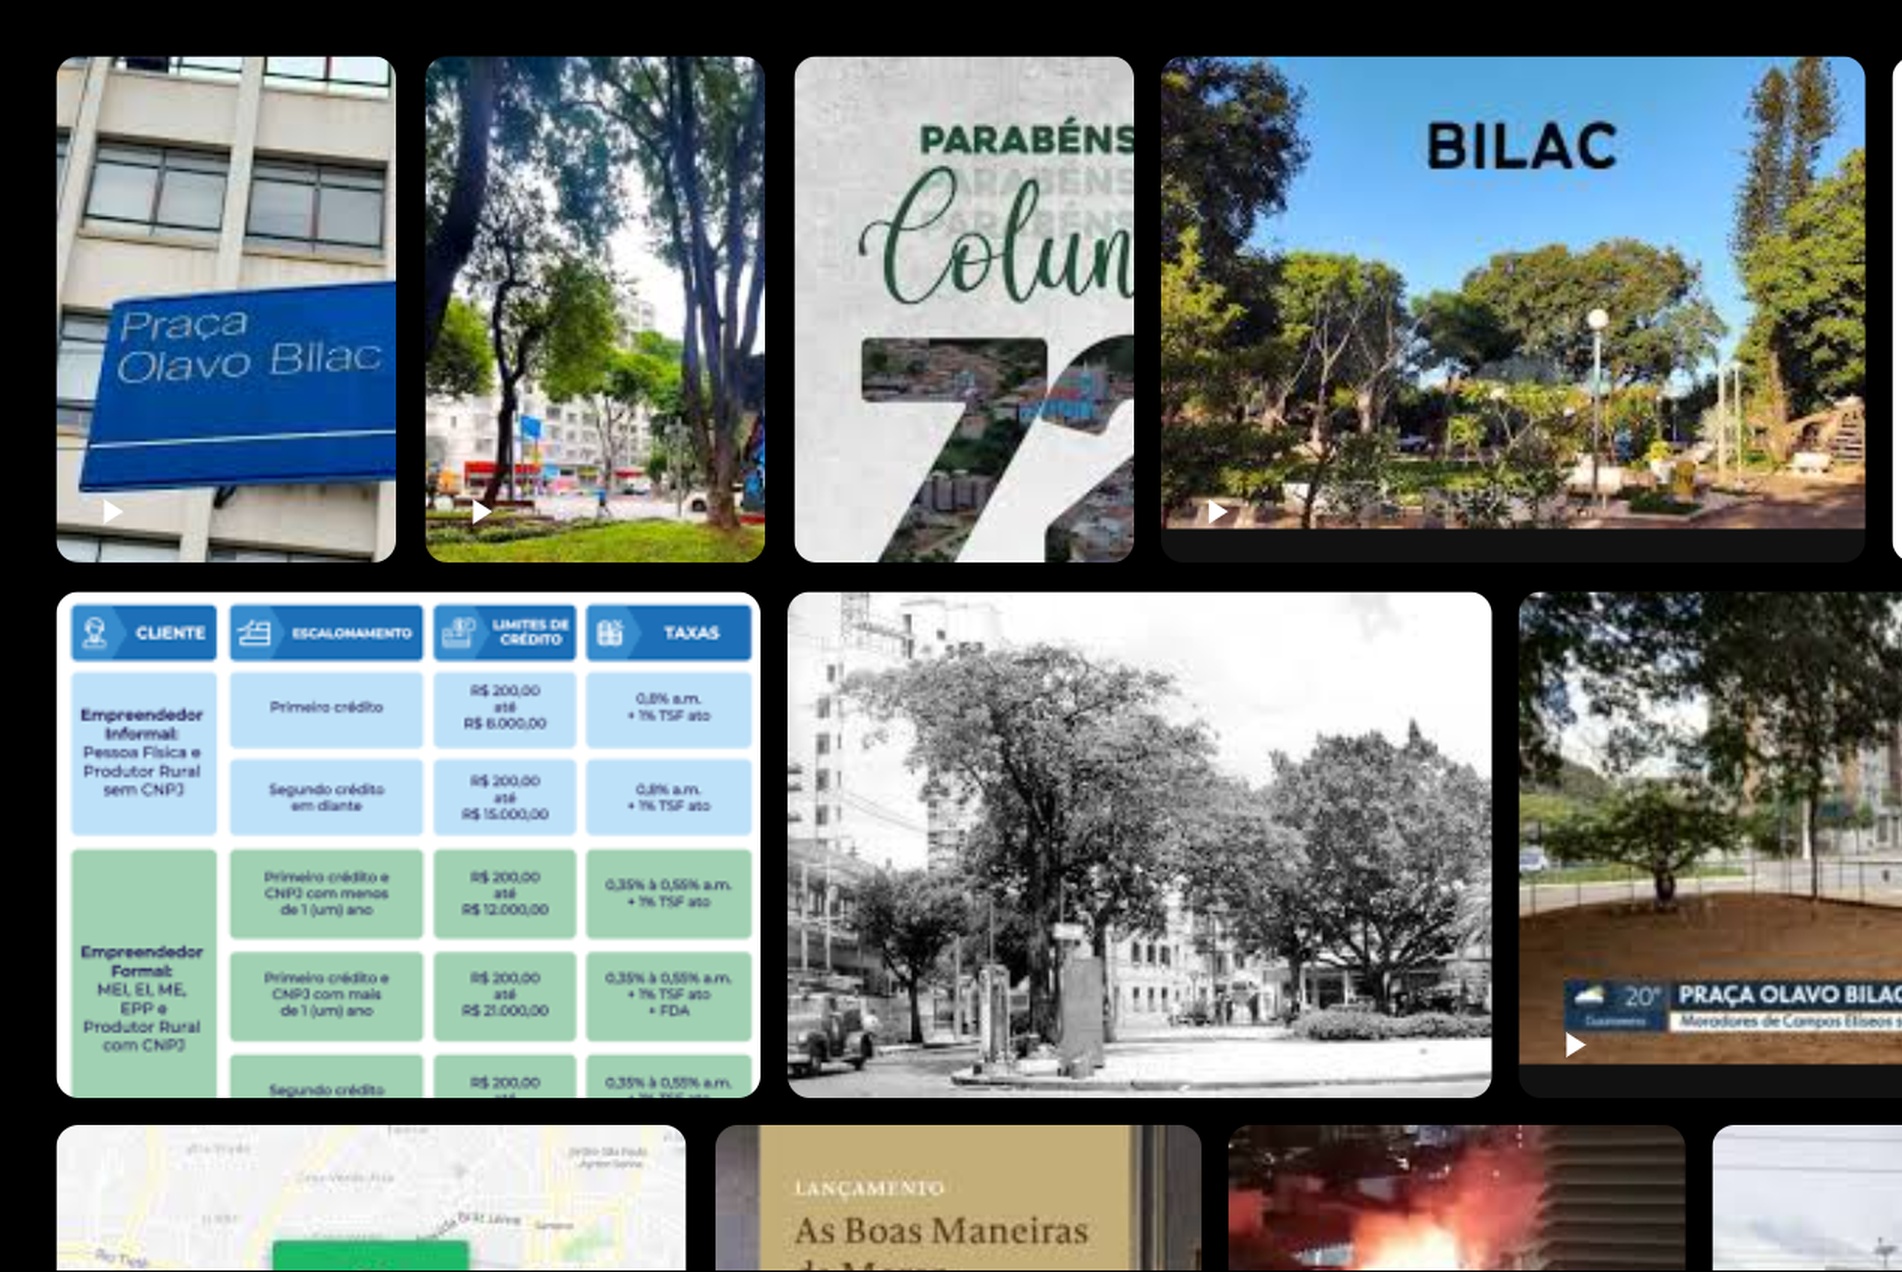Click the Escalonamento stairs icon
The height and width of the screenshot is (1272, 1902).
tap(254, 633)
